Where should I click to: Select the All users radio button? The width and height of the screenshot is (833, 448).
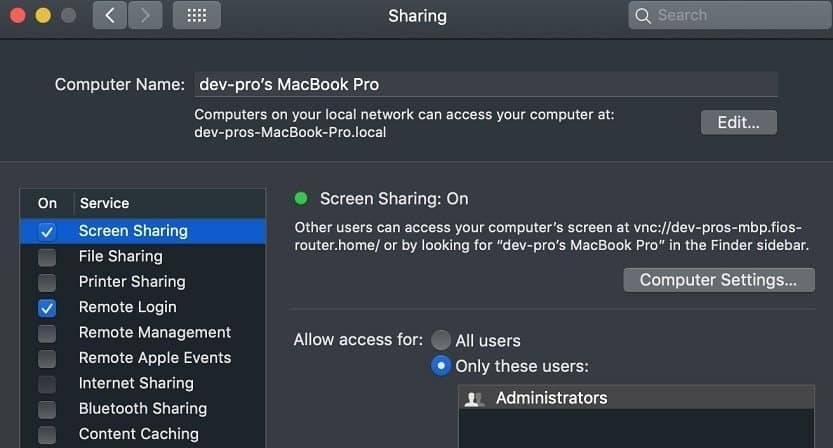[441, 340]
